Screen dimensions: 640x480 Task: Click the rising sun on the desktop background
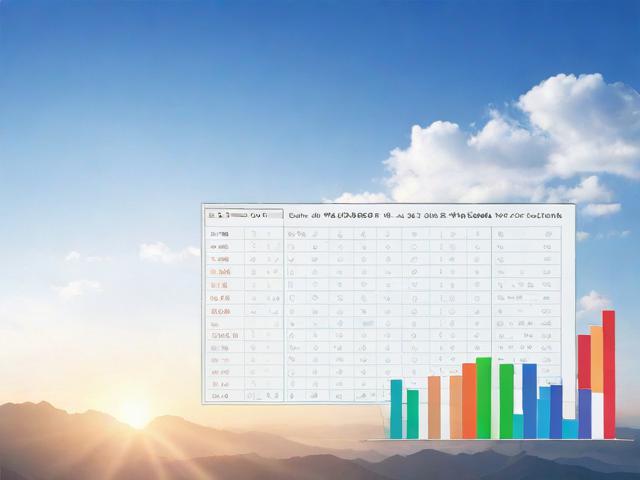coord(133,414)
